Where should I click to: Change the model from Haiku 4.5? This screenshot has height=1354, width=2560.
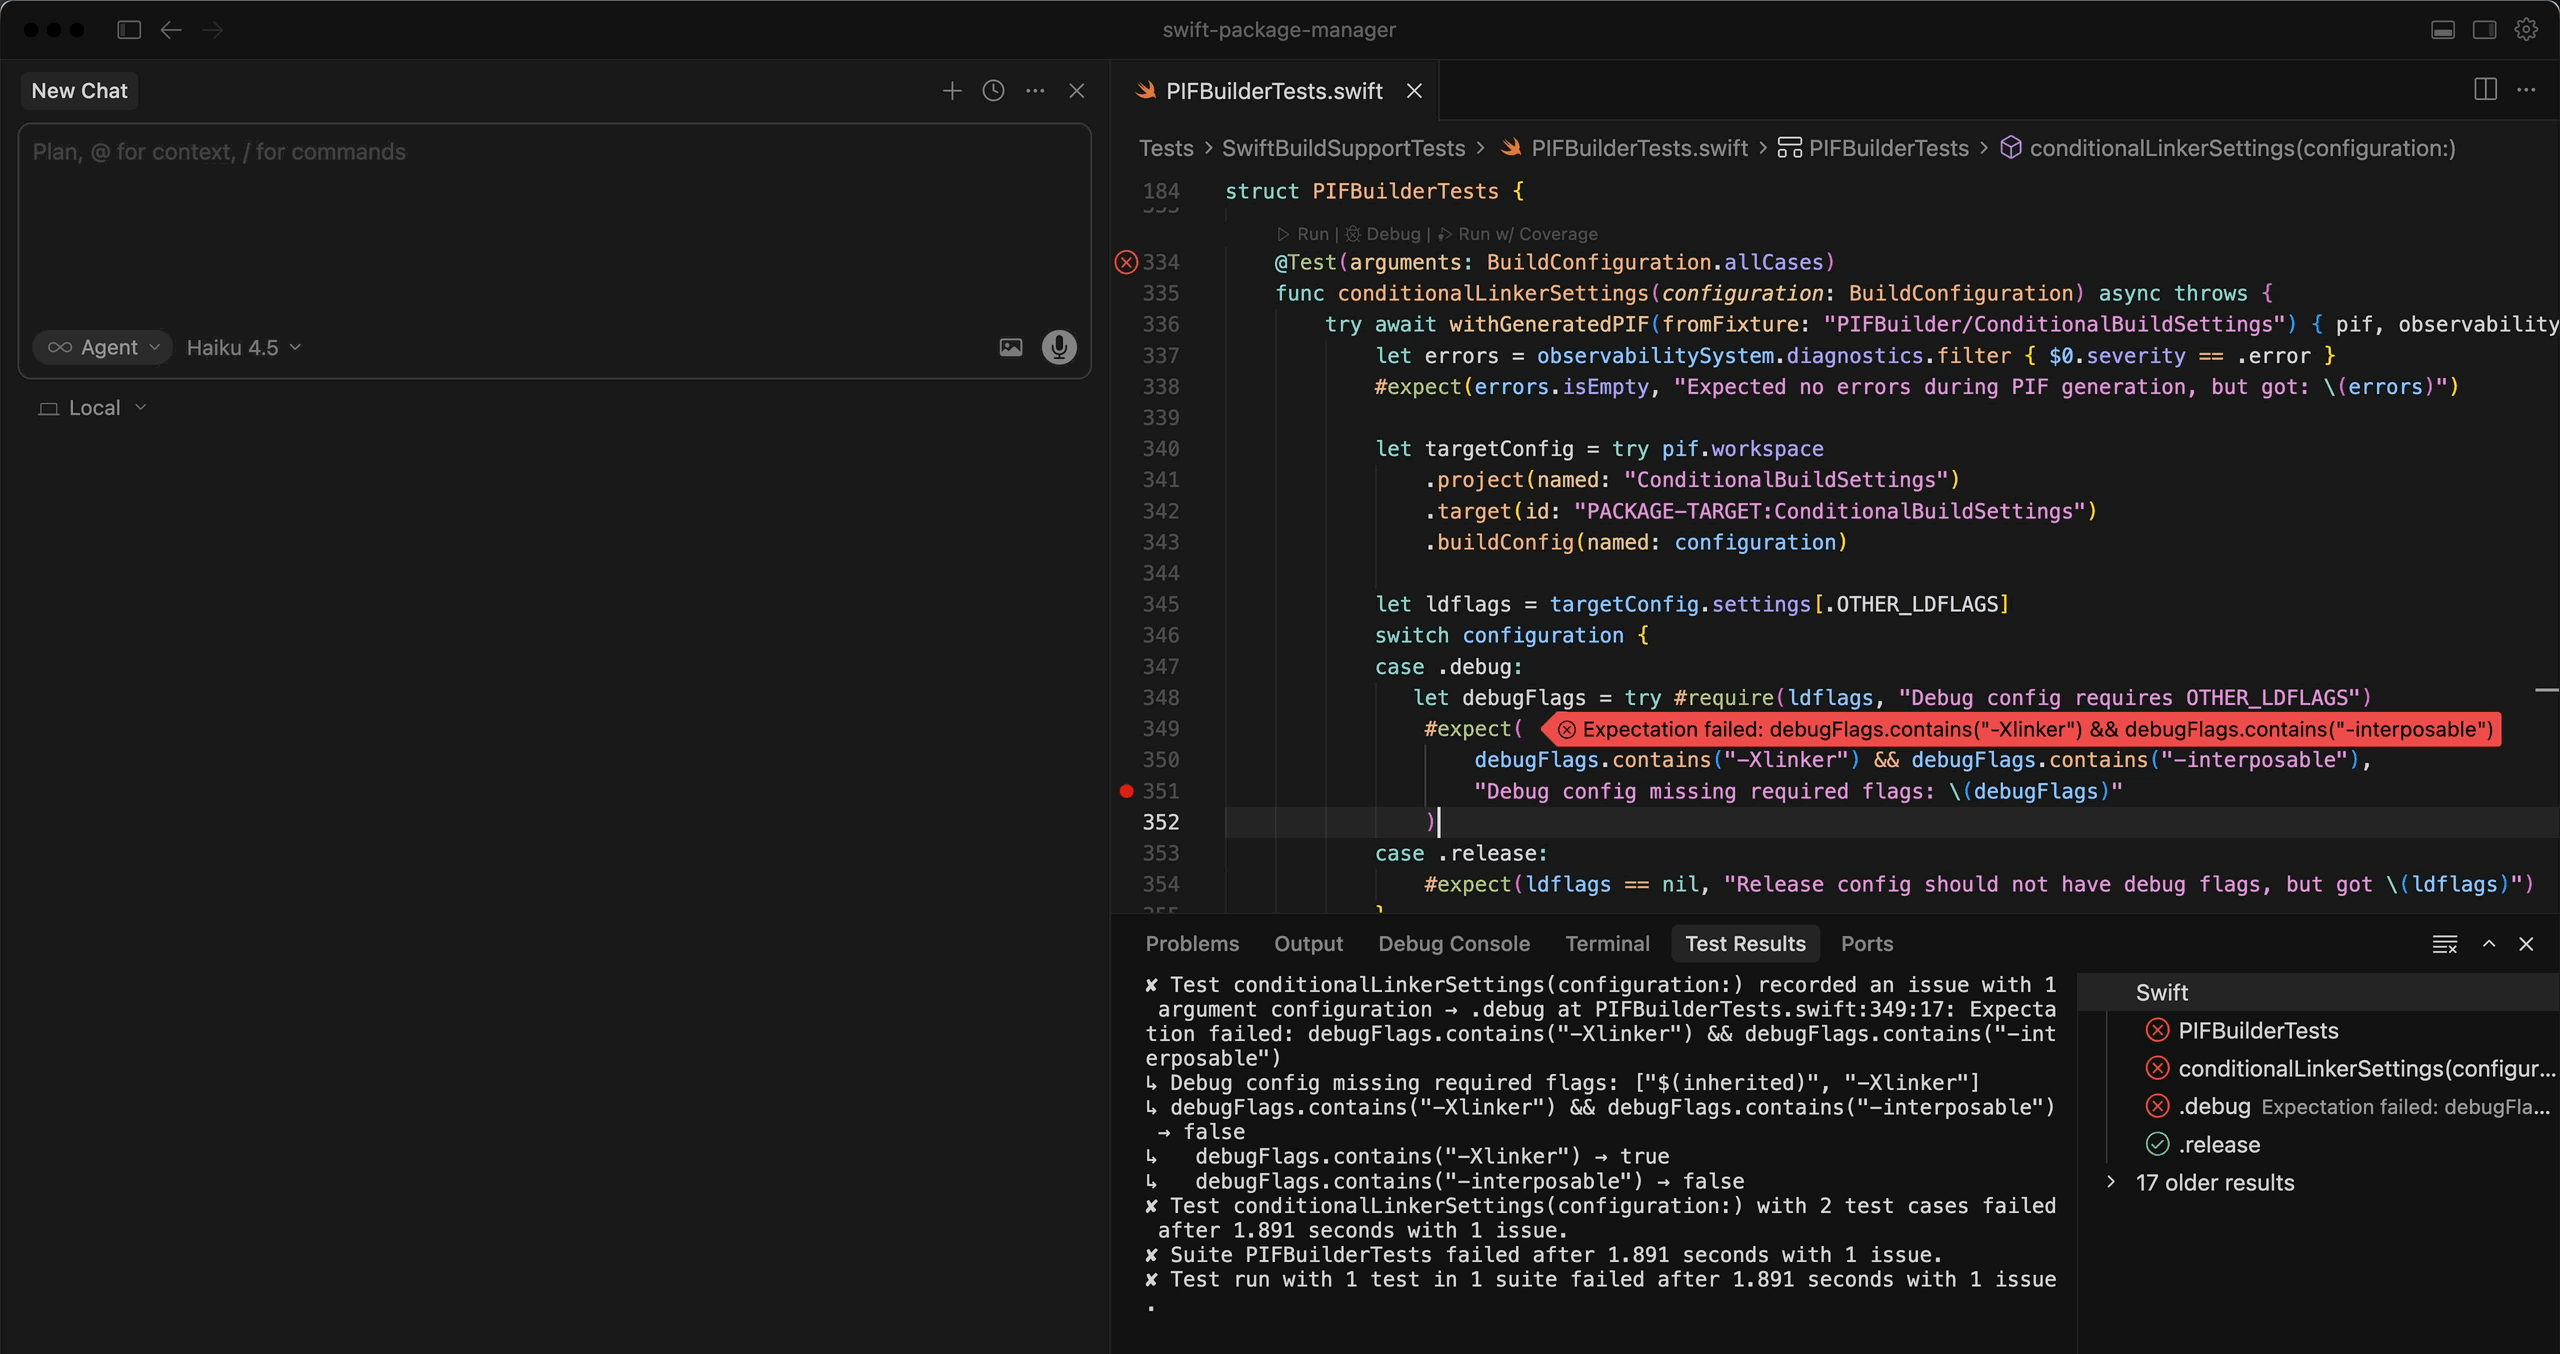[x=241, y=347]
